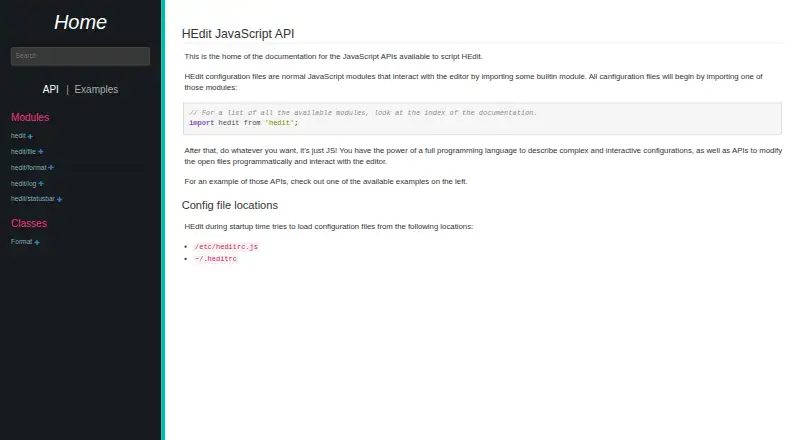The height and width of the screenshot is (440, 800).
Task: Click the HEdit JavaScript API heading
Action: pos(238,34)
